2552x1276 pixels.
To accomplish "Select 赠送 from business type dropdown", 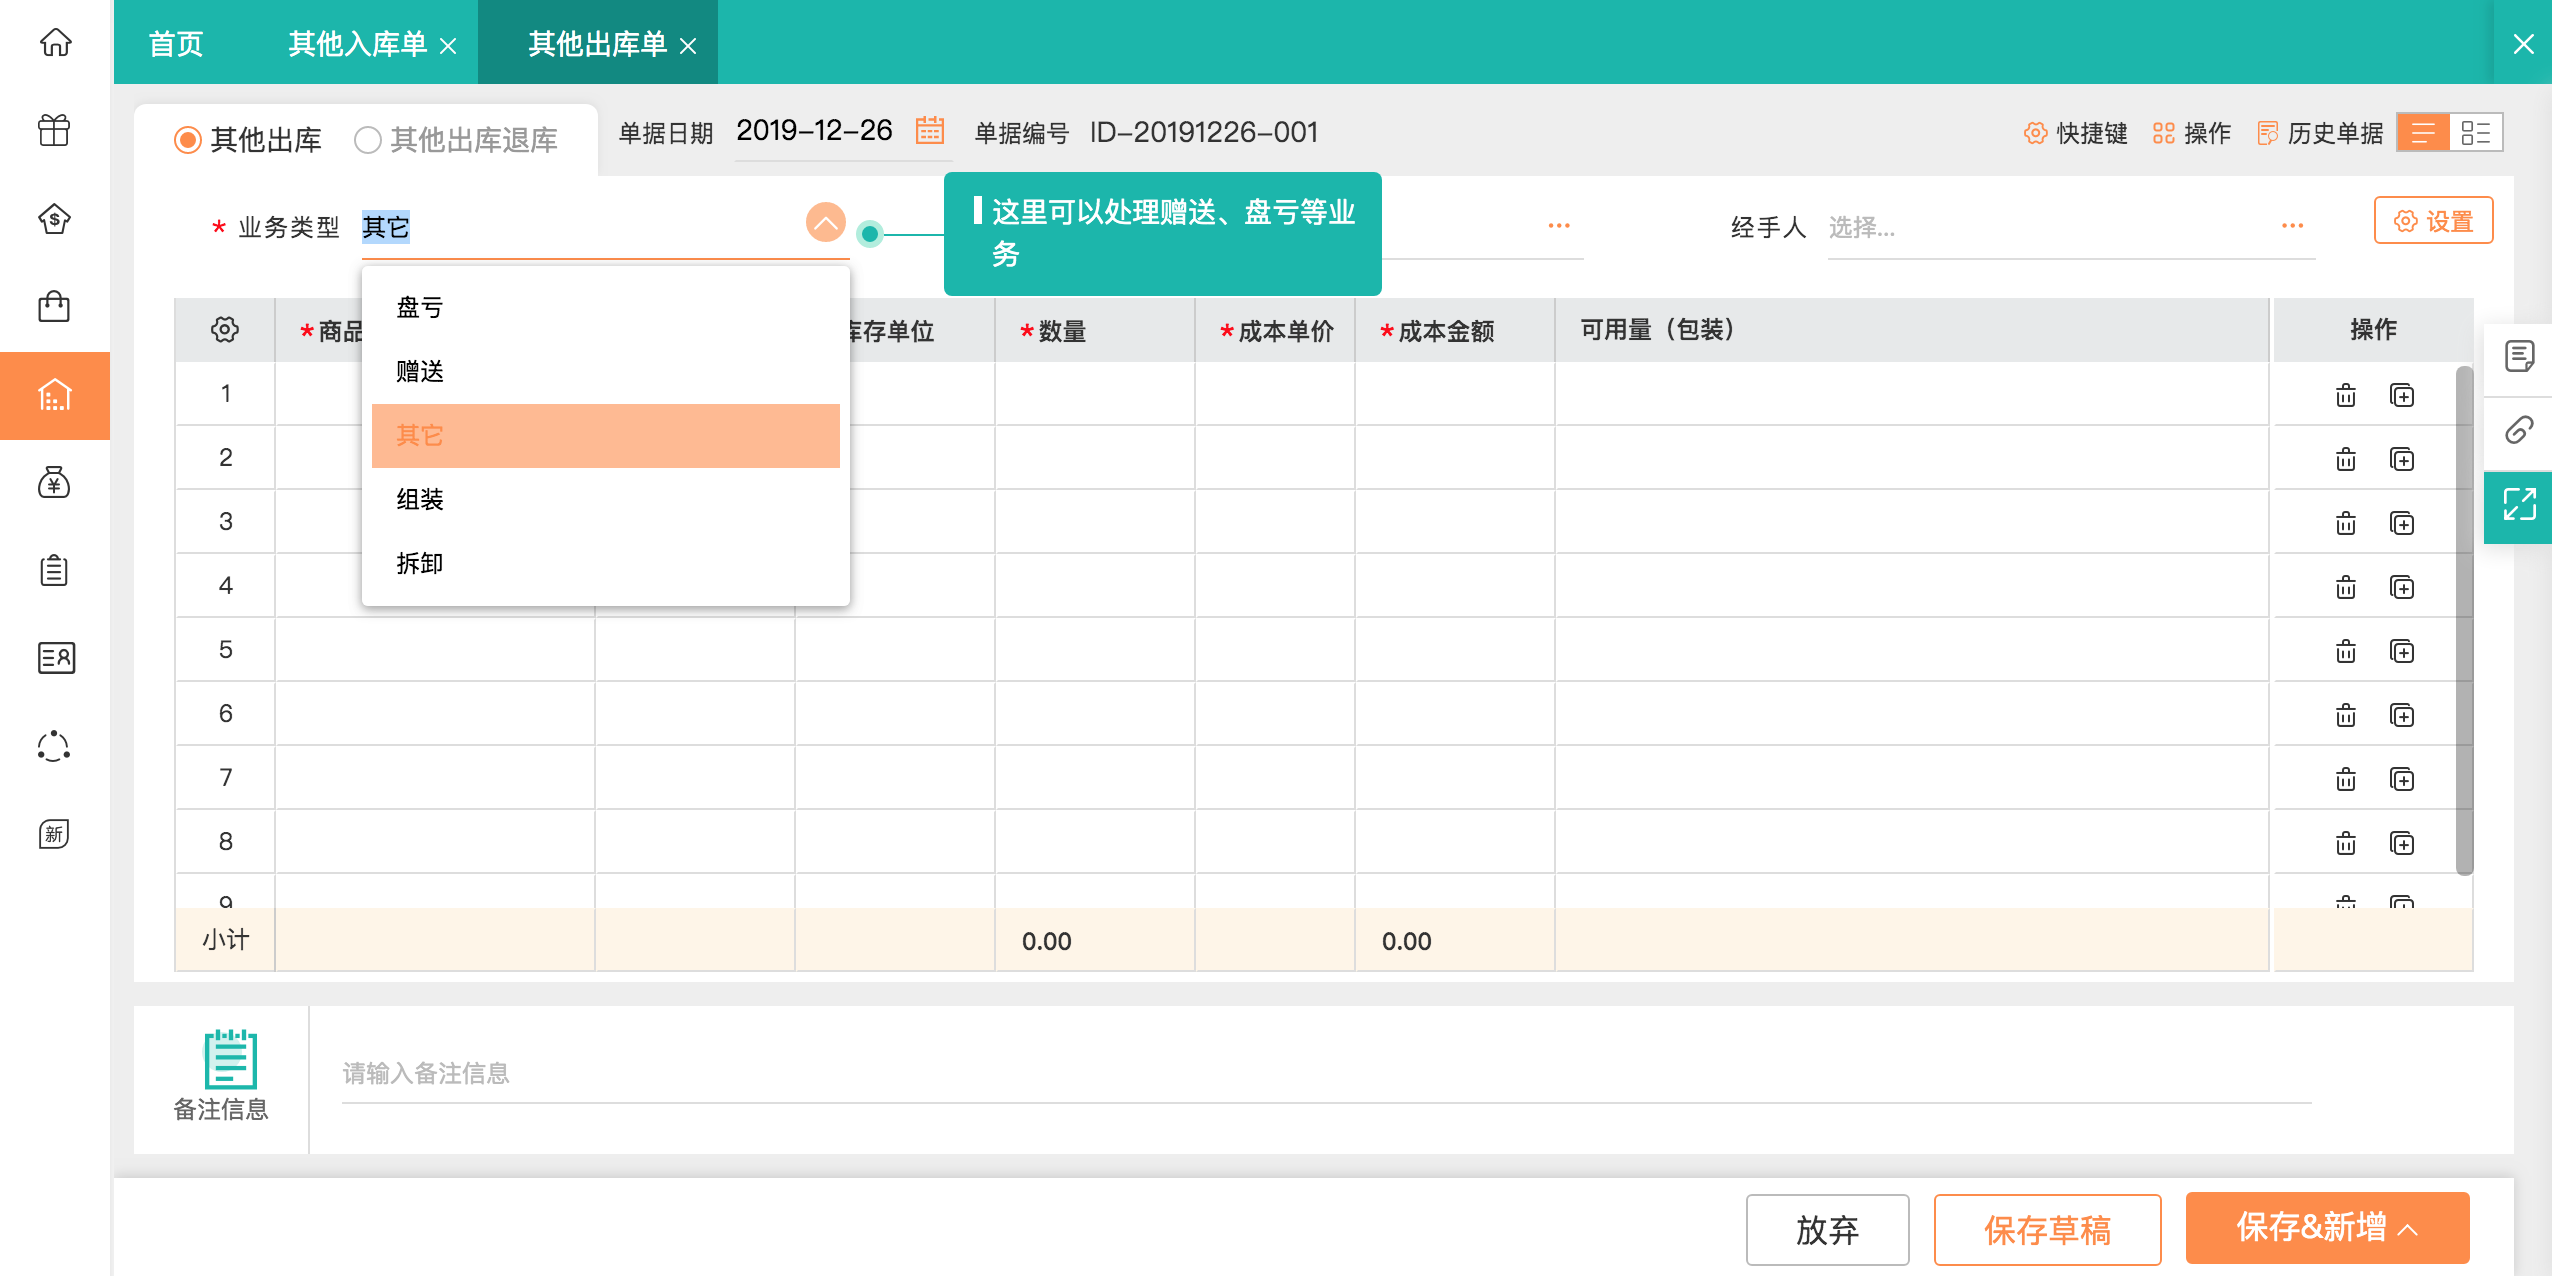I will 422,371.
